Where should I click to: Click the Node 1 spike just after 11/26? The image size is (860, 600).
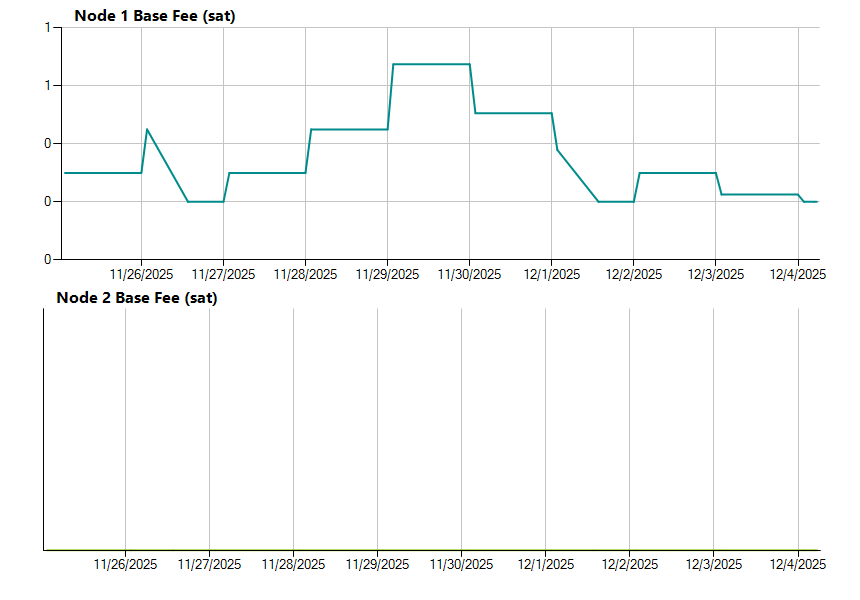tap(147, 129)
